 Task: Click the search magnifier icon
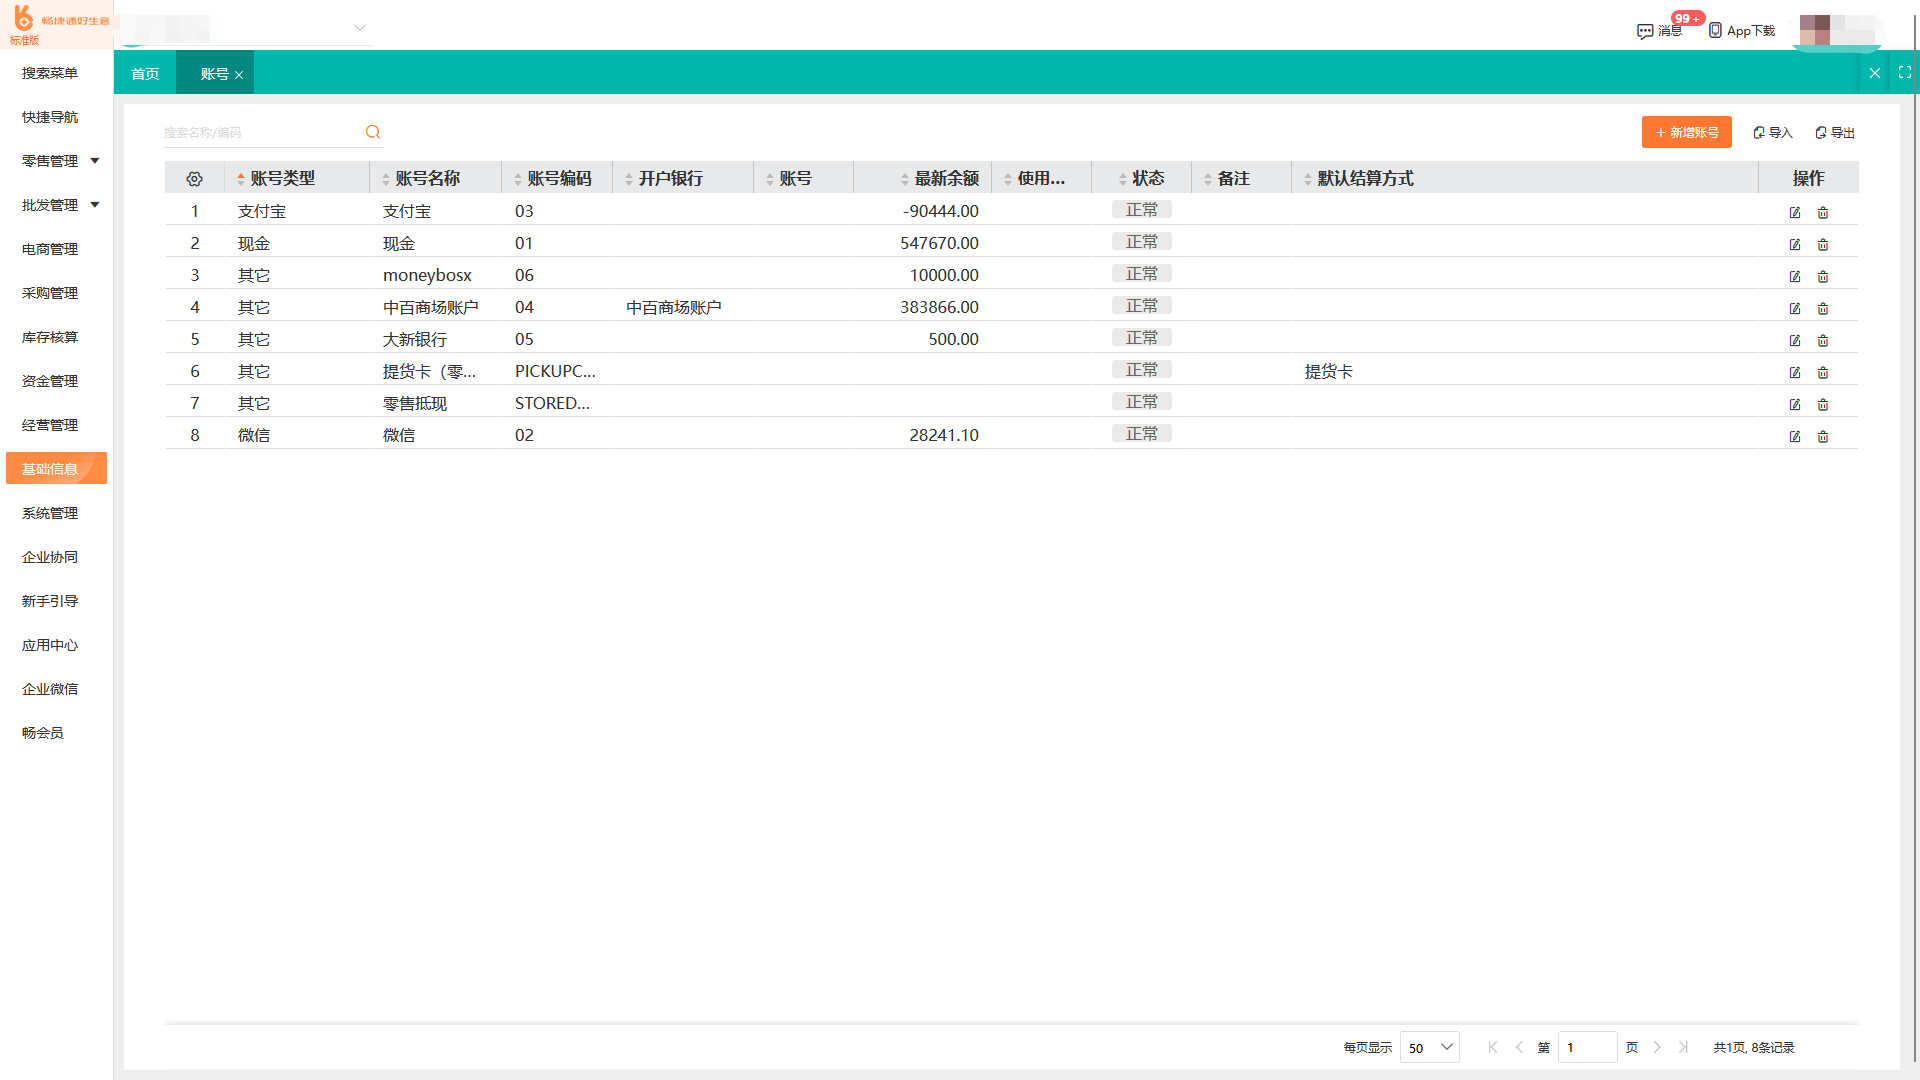[x=373, y=131]
